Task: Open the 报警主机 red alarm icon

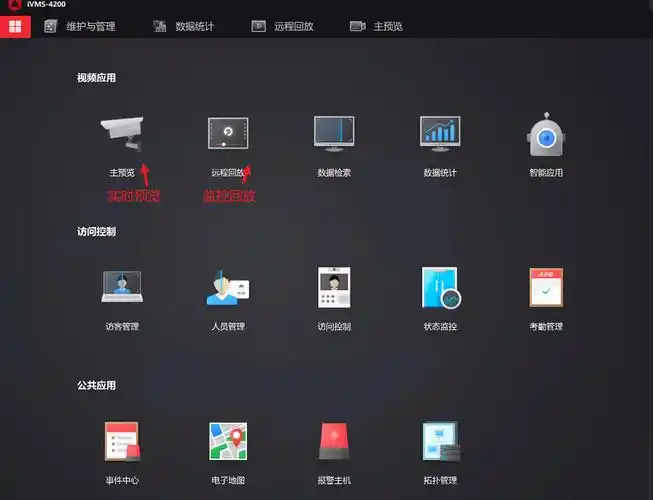Action: (x=334, y=442)
